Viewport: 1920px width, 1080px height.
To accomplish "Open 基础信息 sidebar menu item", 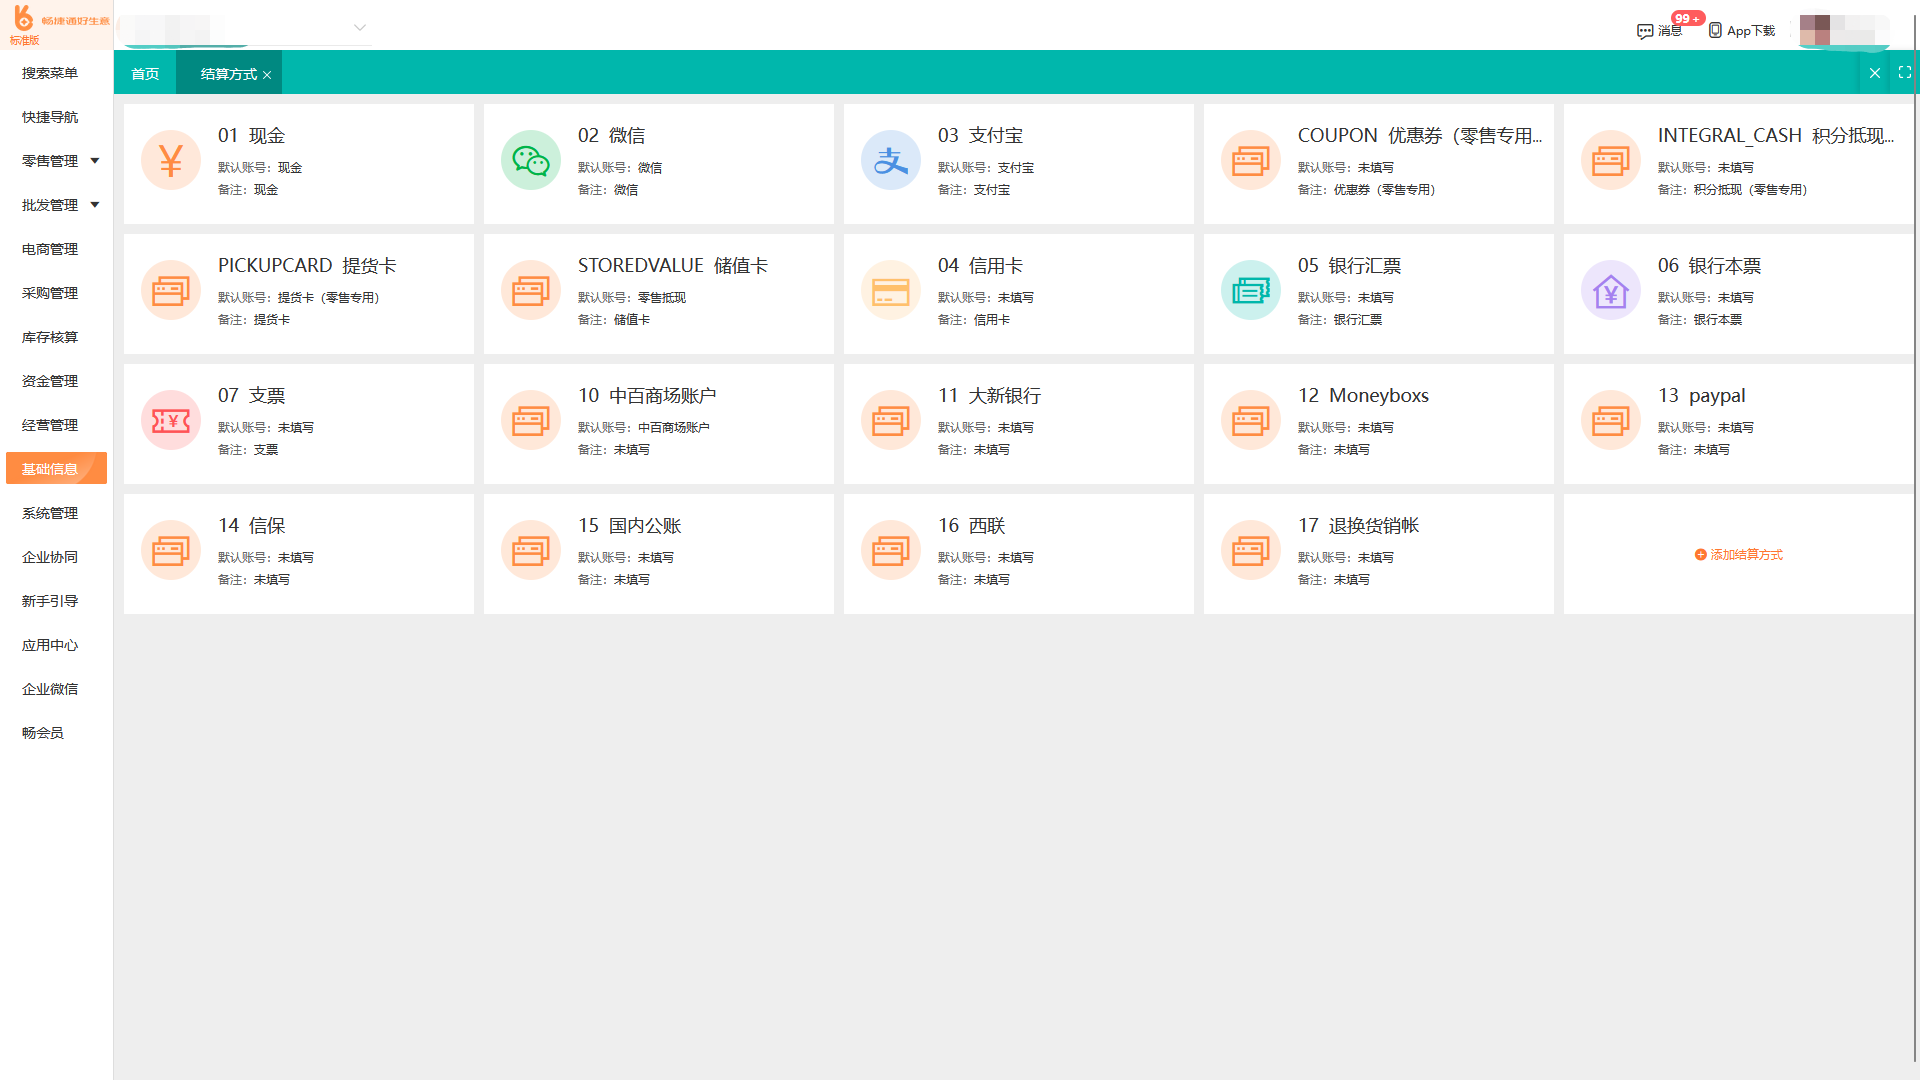I will pos(54,468).
